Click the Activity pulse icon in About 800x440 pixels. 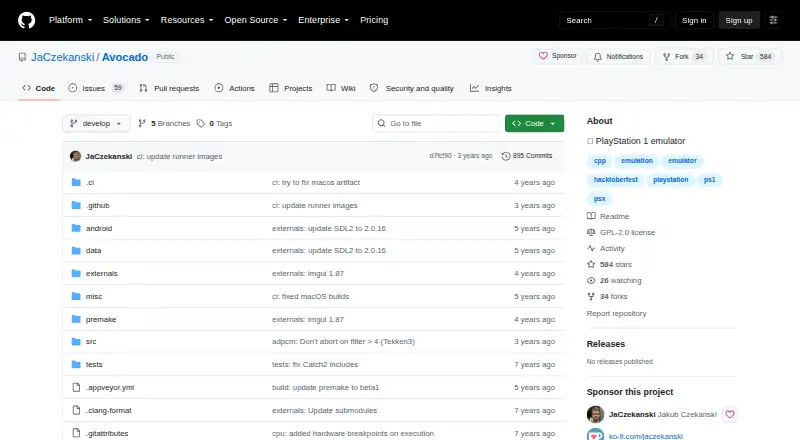[x=591, y=248]
